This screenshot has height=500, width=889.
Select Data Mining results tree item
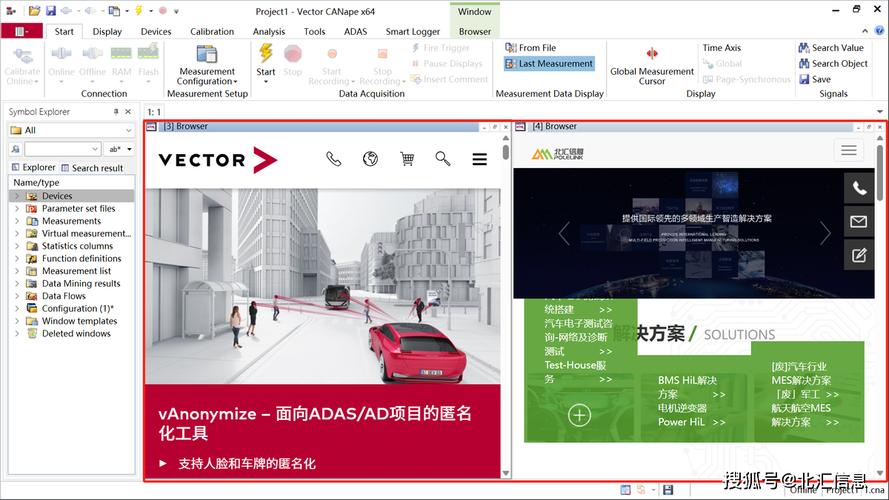click(81, 283)
